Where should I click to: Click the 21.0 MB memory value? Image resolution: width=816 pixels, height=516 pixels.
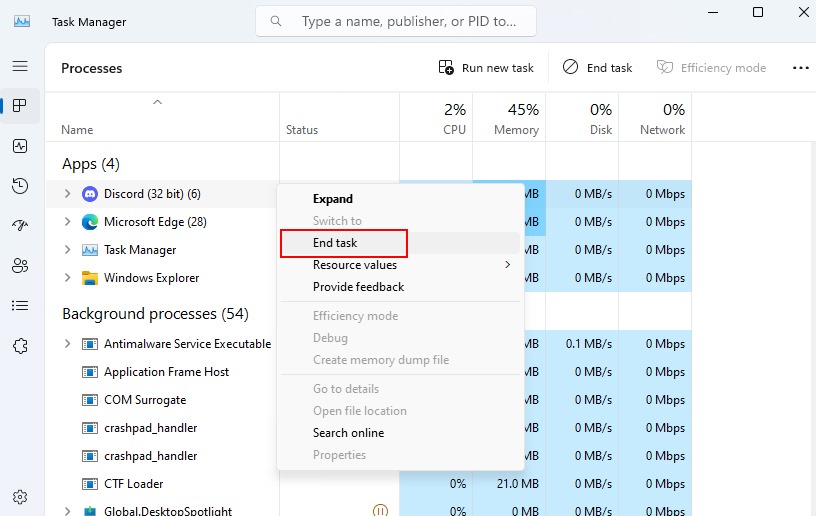[x=517, y=484]
